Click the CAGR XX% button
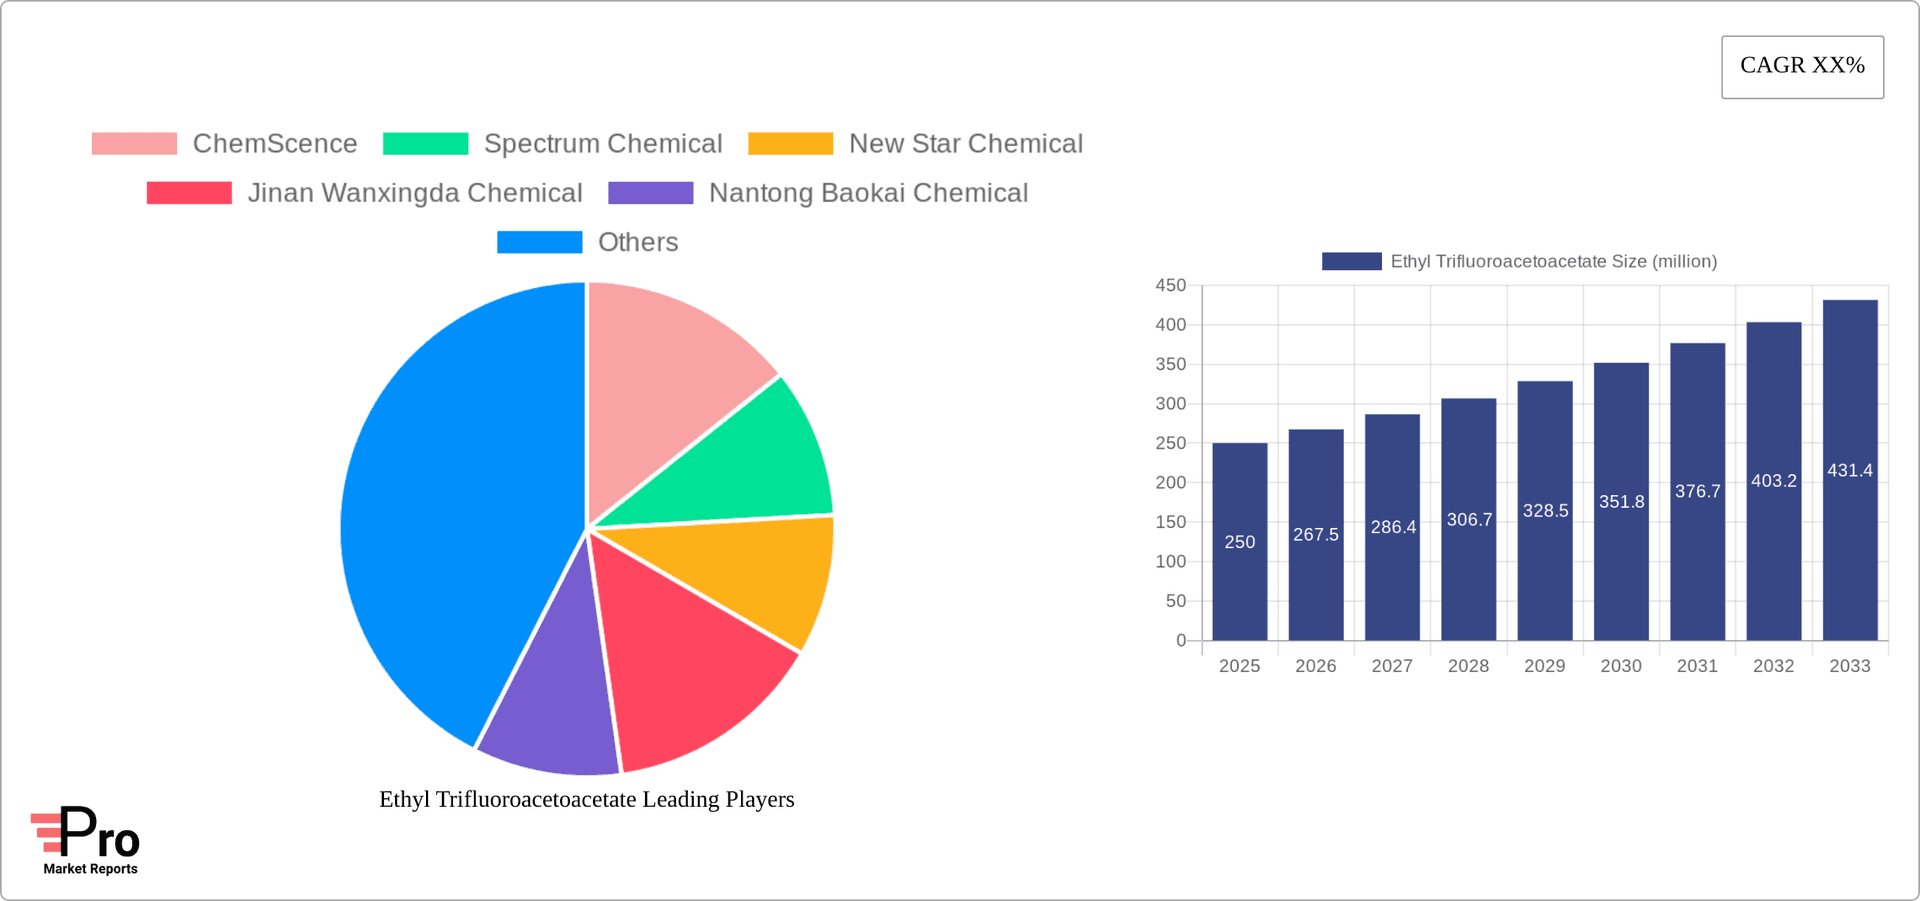1920x901 pixels. click(1802, 66)
